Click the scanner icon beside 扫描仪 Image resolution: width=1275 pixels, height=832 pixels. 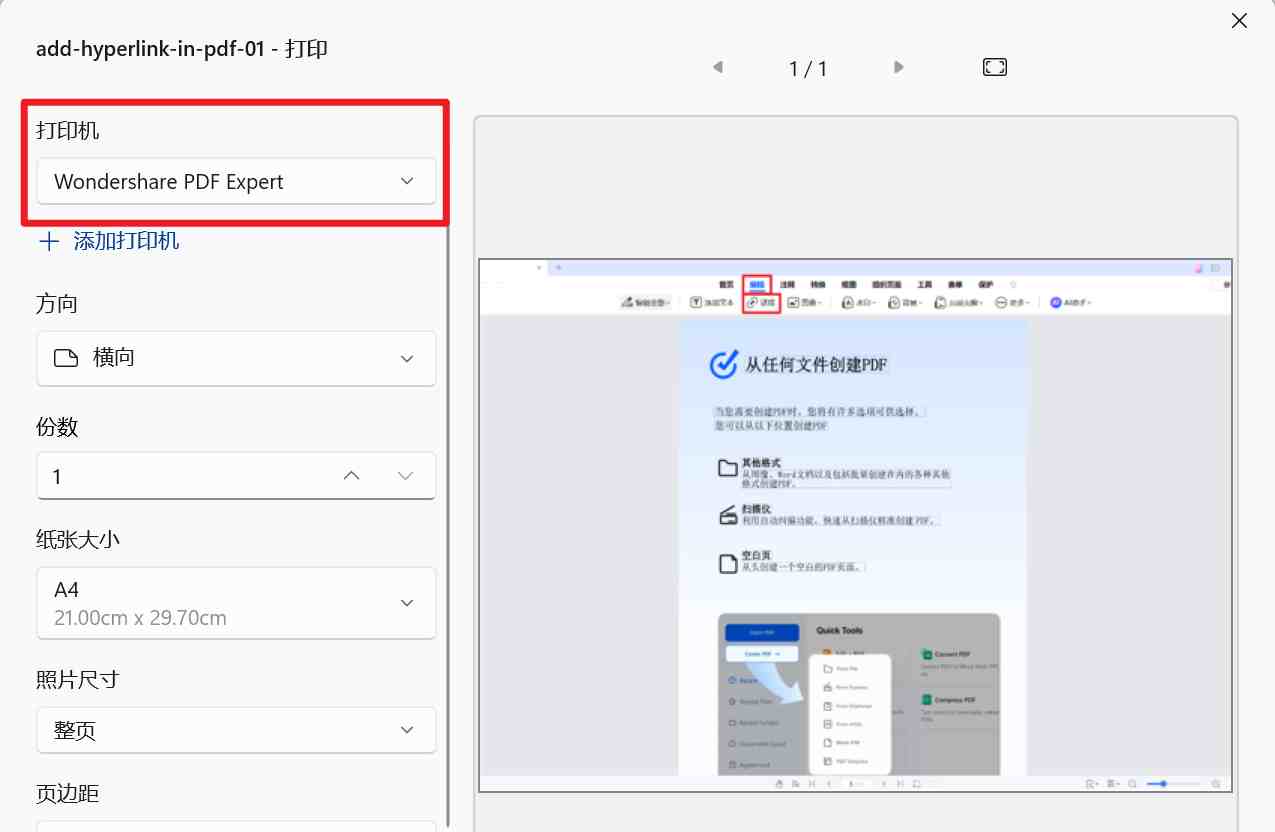tap(727, 516)
